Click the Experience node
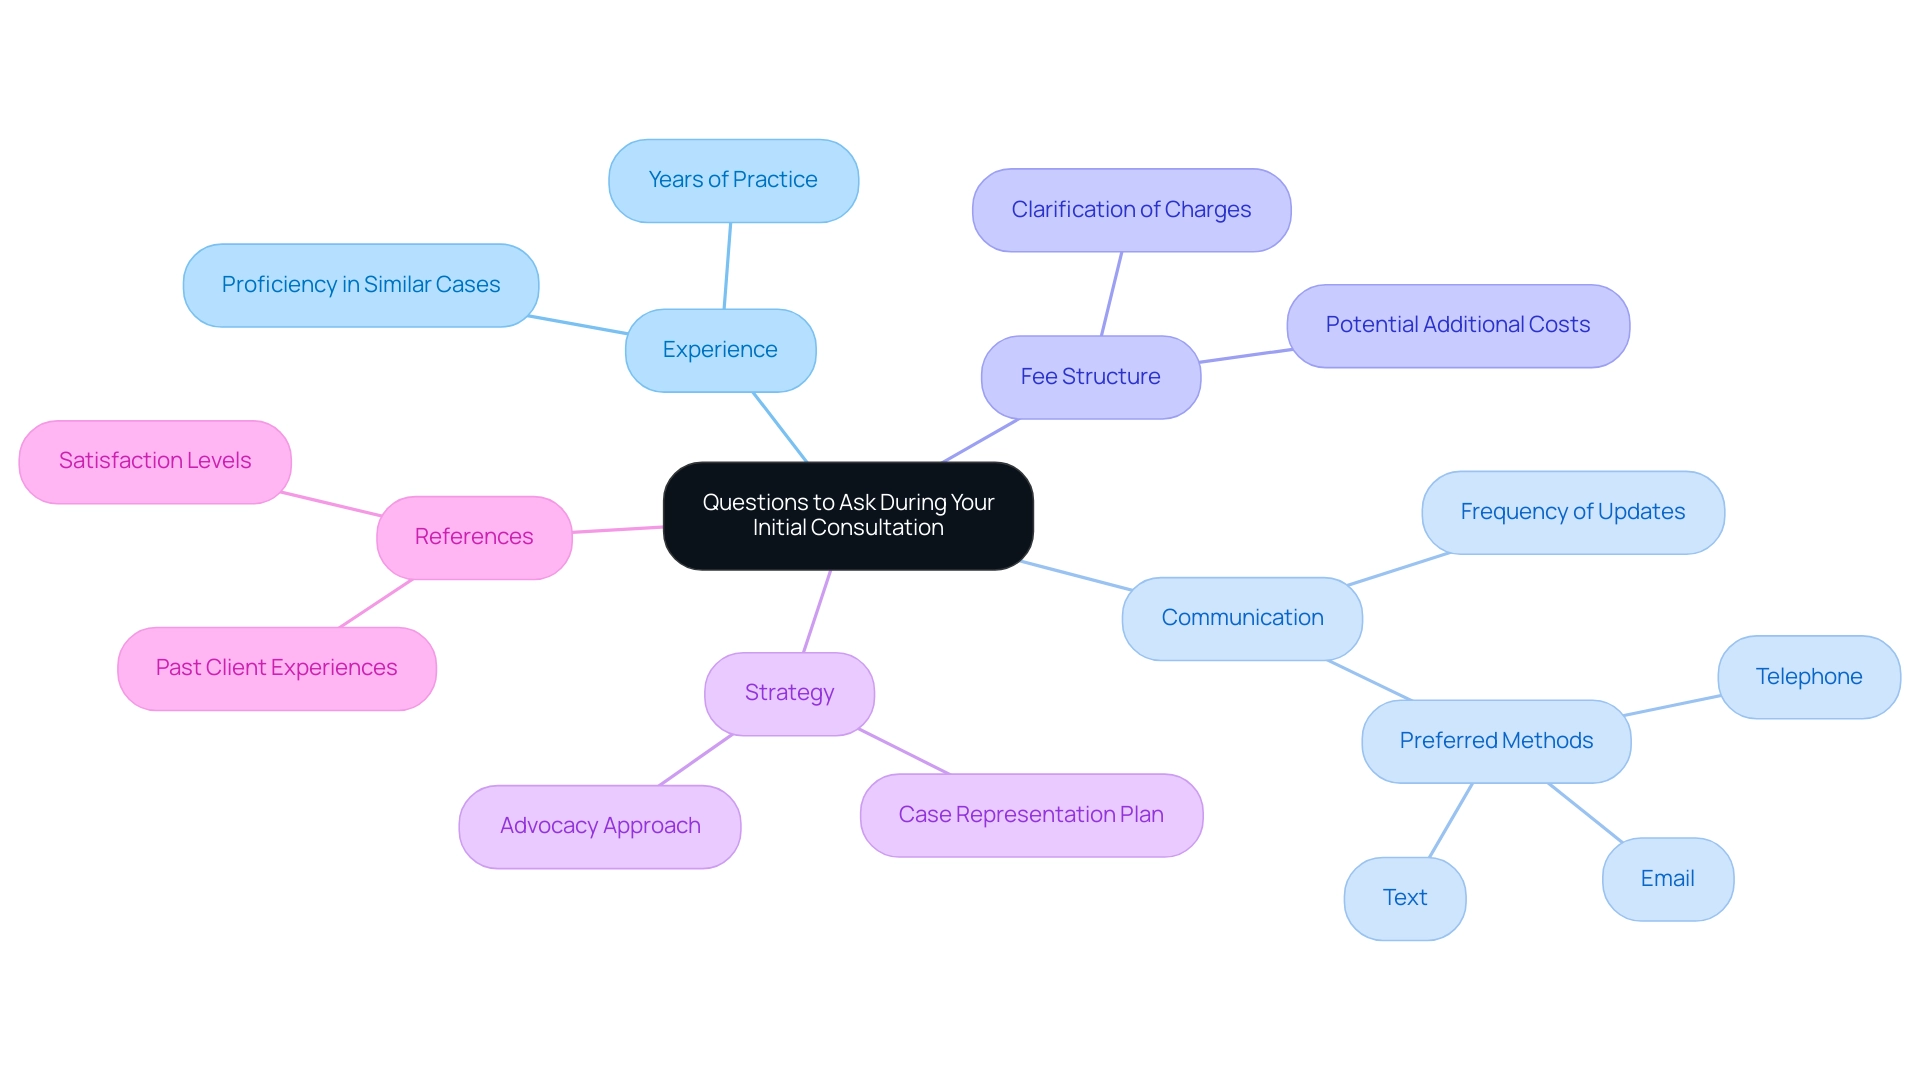This screenshot has width=1920, height=1083. 723,351
